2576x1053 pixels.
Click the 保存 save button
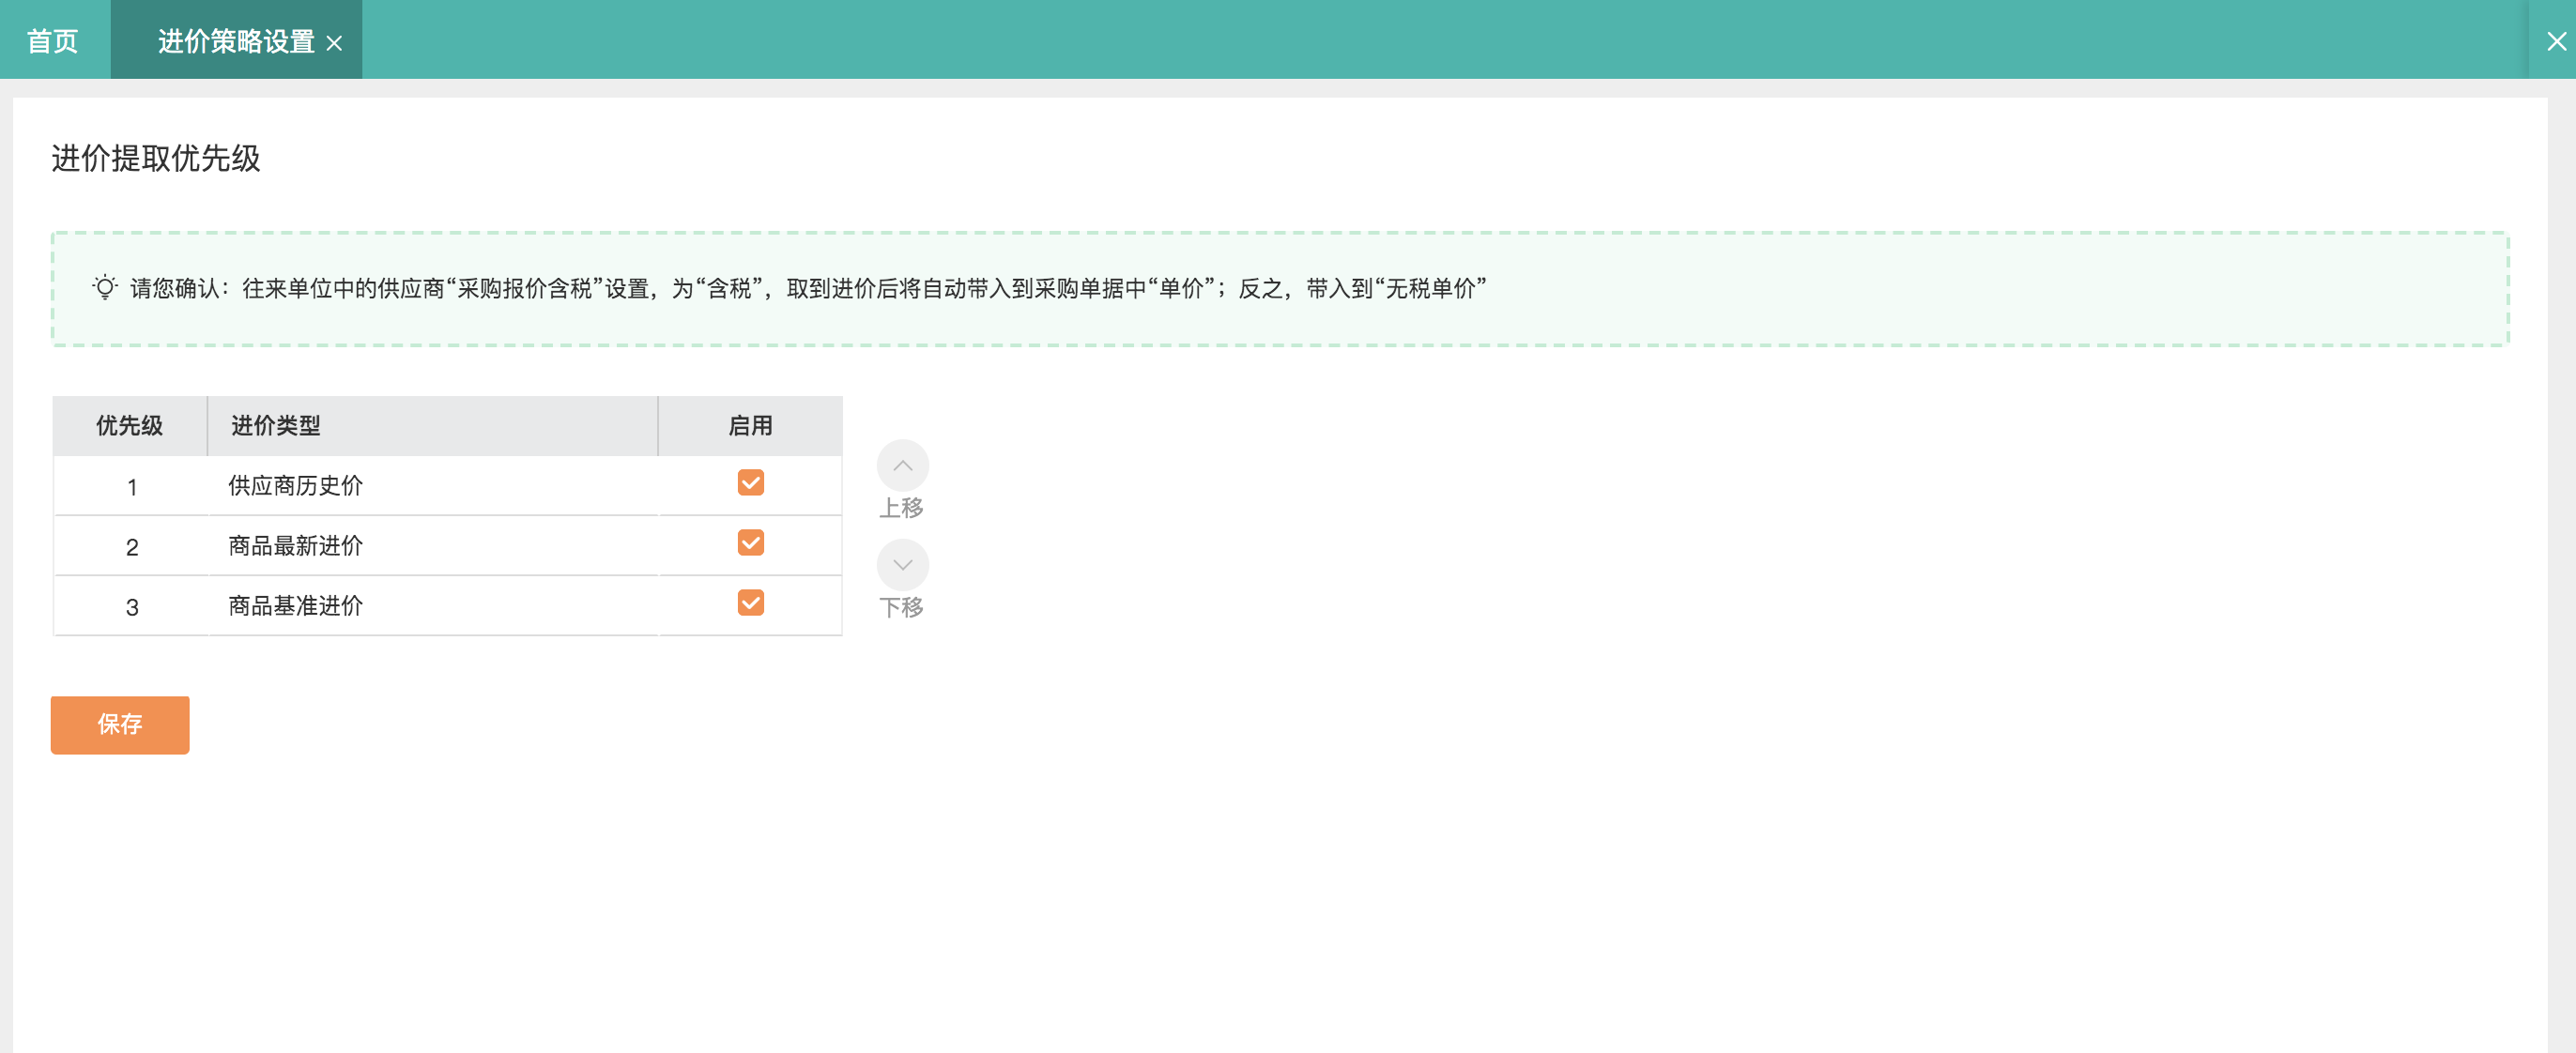[118, 723]
